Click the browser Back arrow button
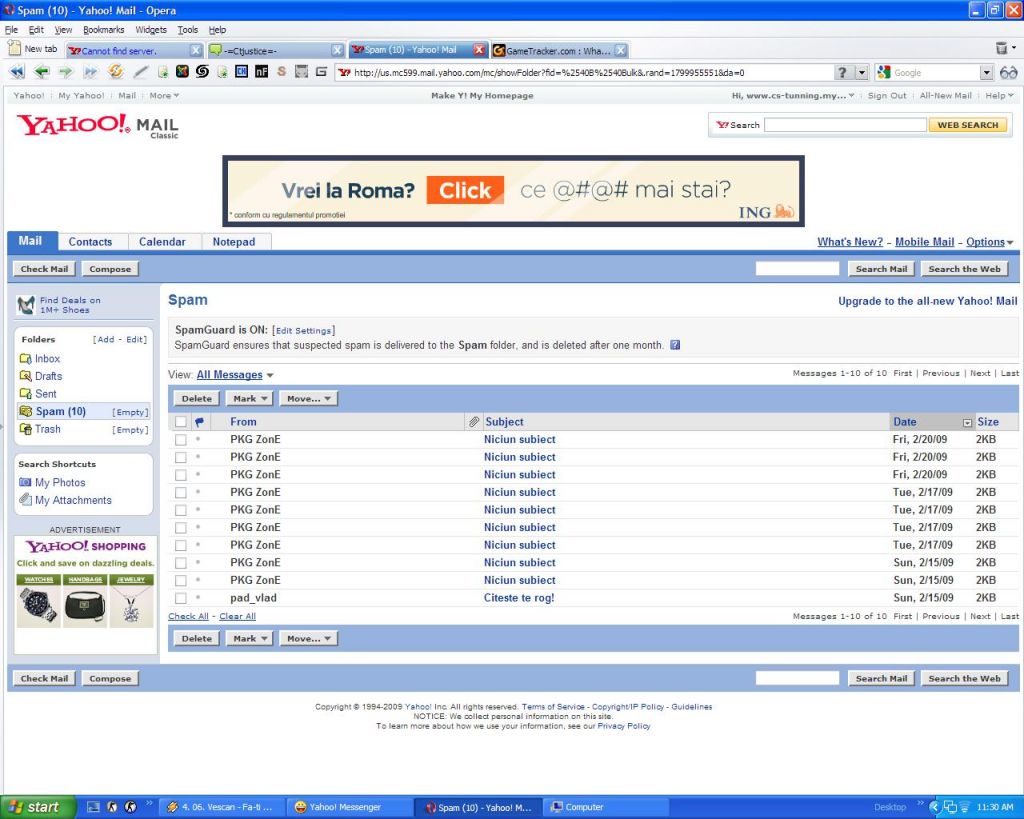Viewport: 1024px width, 819px height. click(x=41, y=72)
